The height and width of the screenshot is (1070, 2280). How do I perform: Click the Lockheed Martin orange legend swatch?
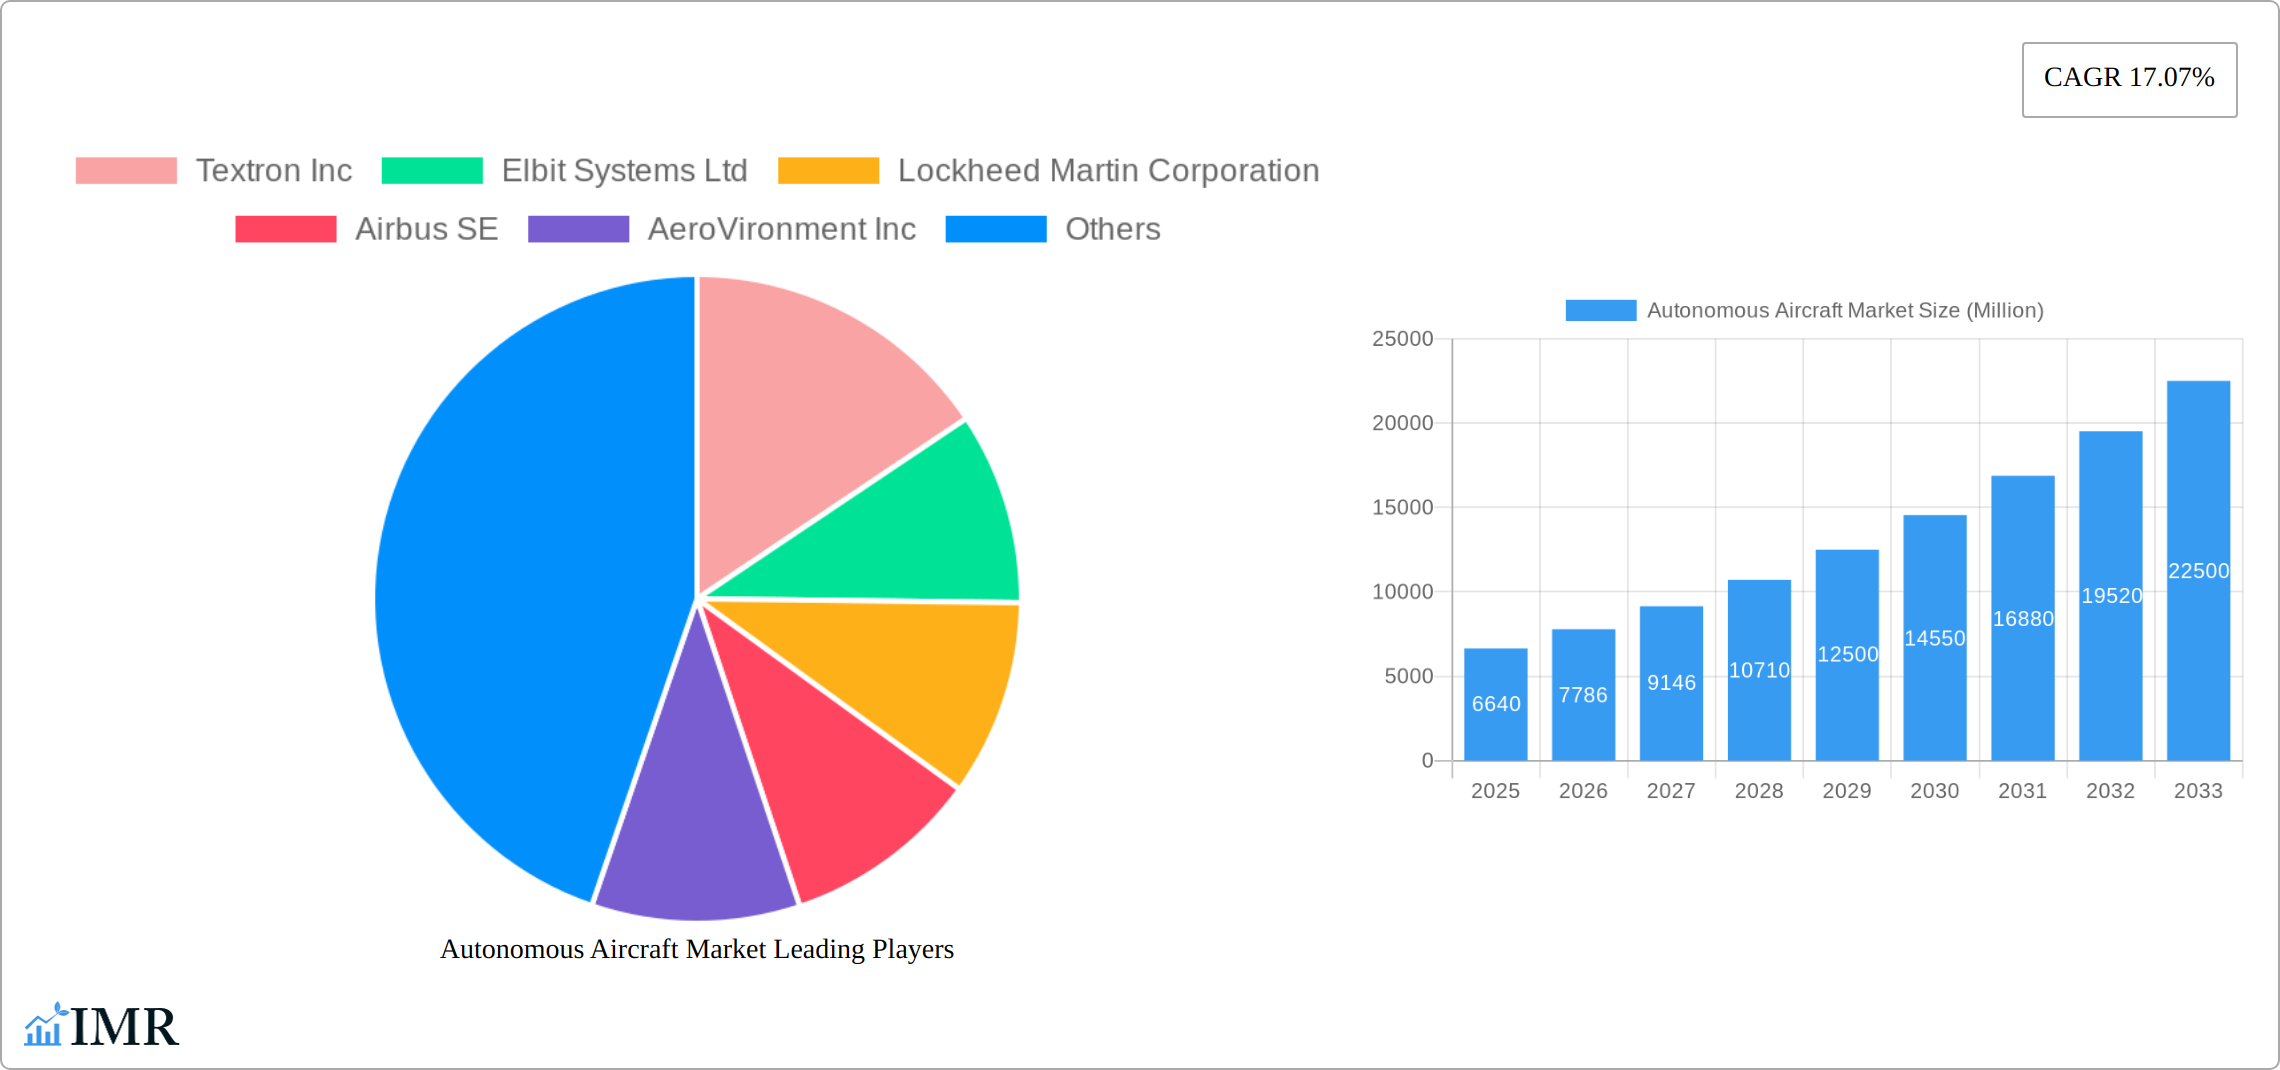[827, 170]
